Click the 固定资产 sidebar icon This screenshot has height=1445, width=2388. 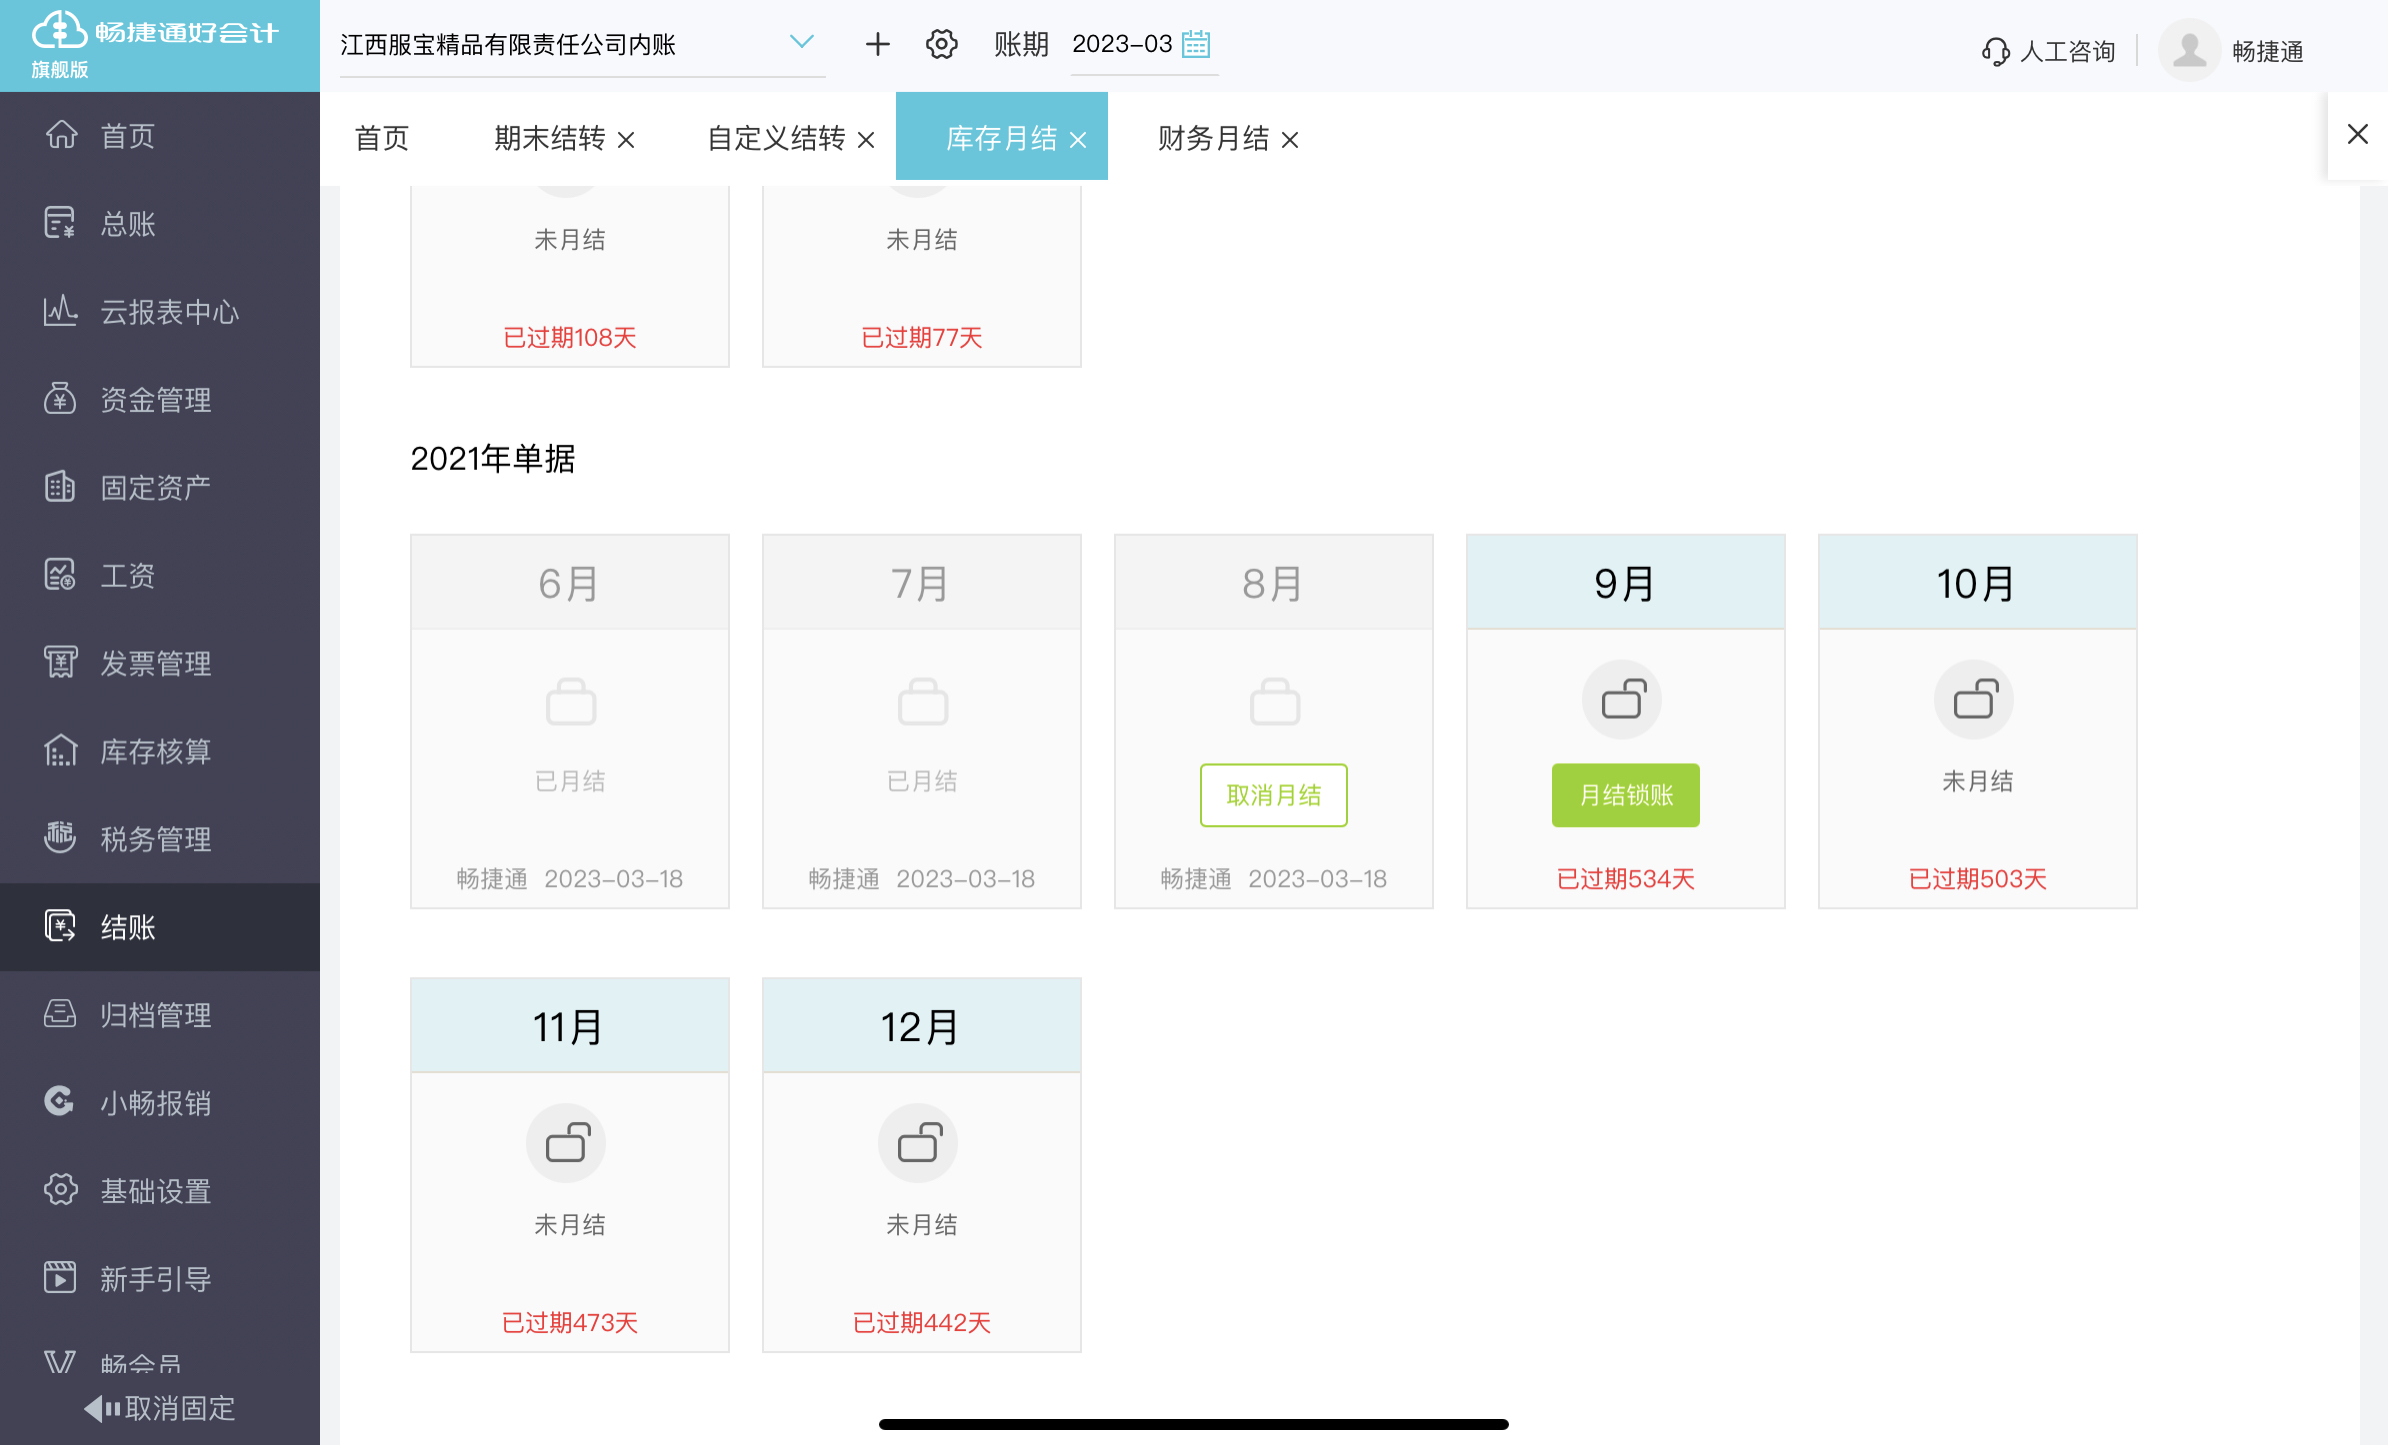61,486
